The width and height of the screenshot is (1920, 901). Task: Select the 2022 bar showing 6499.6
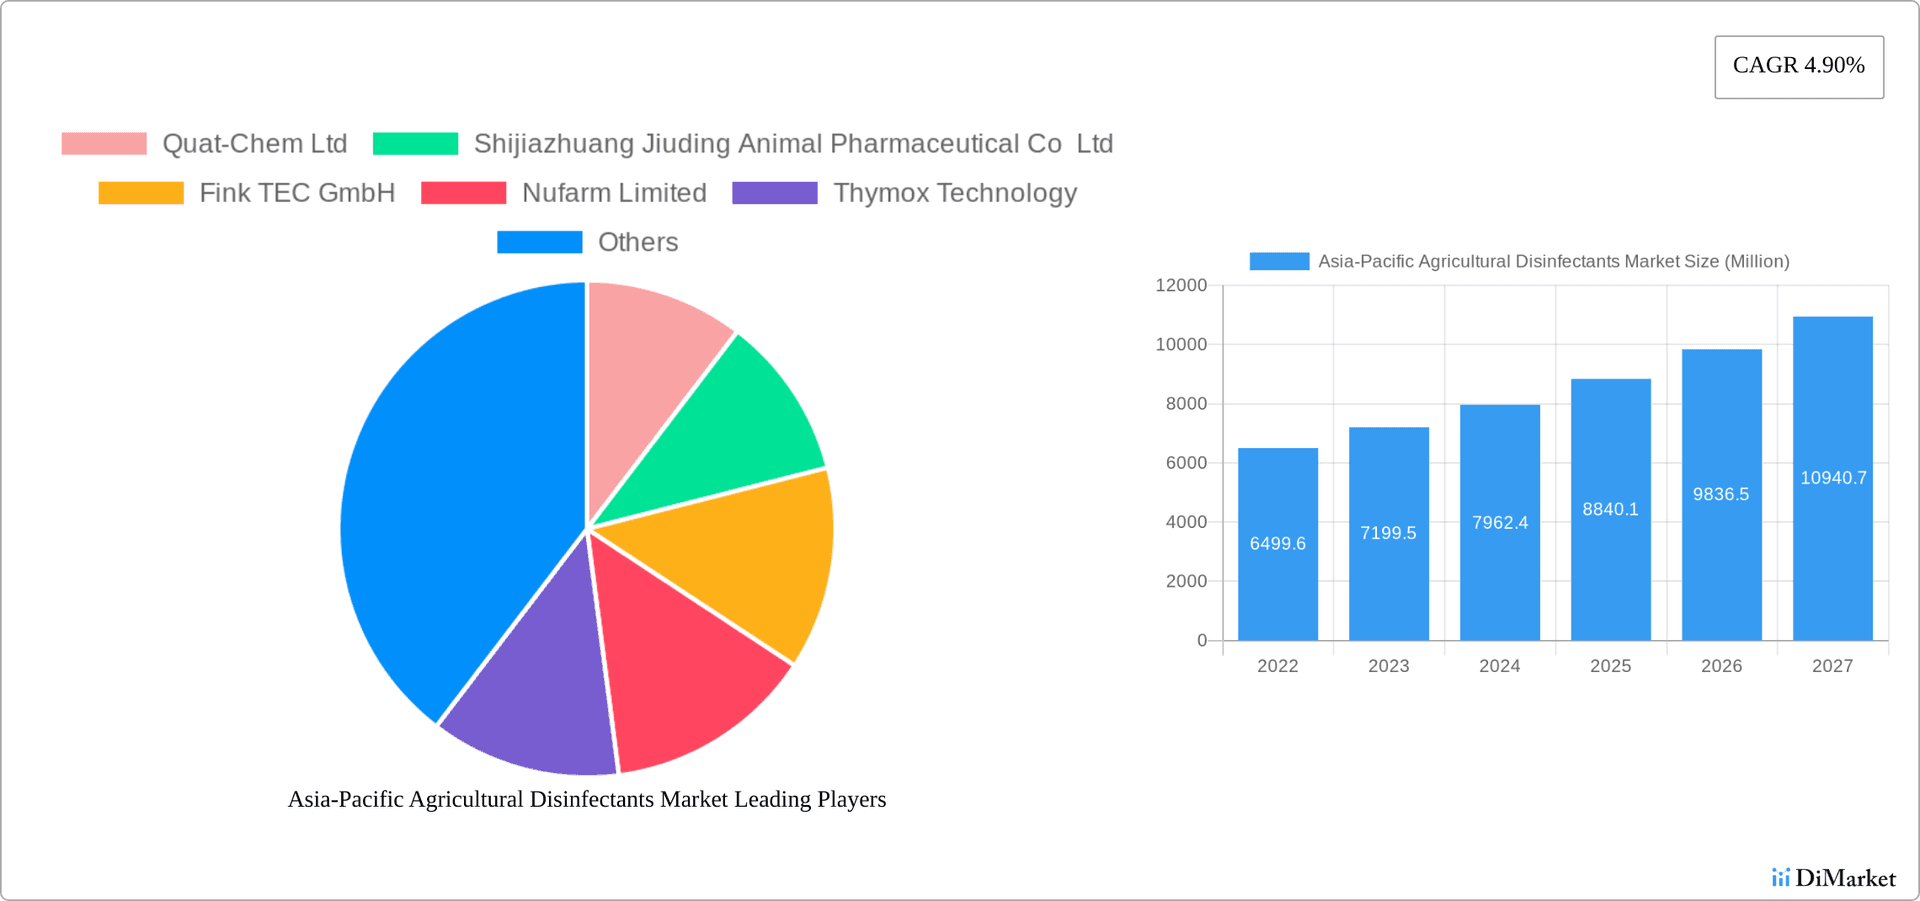tap(1278, 545)
